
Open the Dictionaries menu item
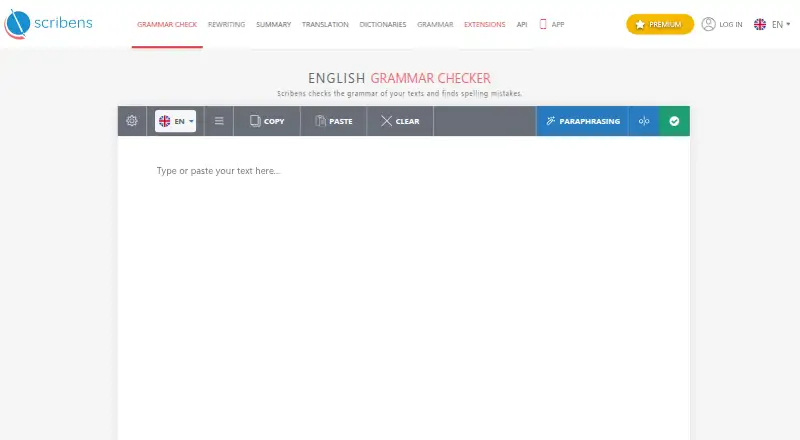[383, 25]
